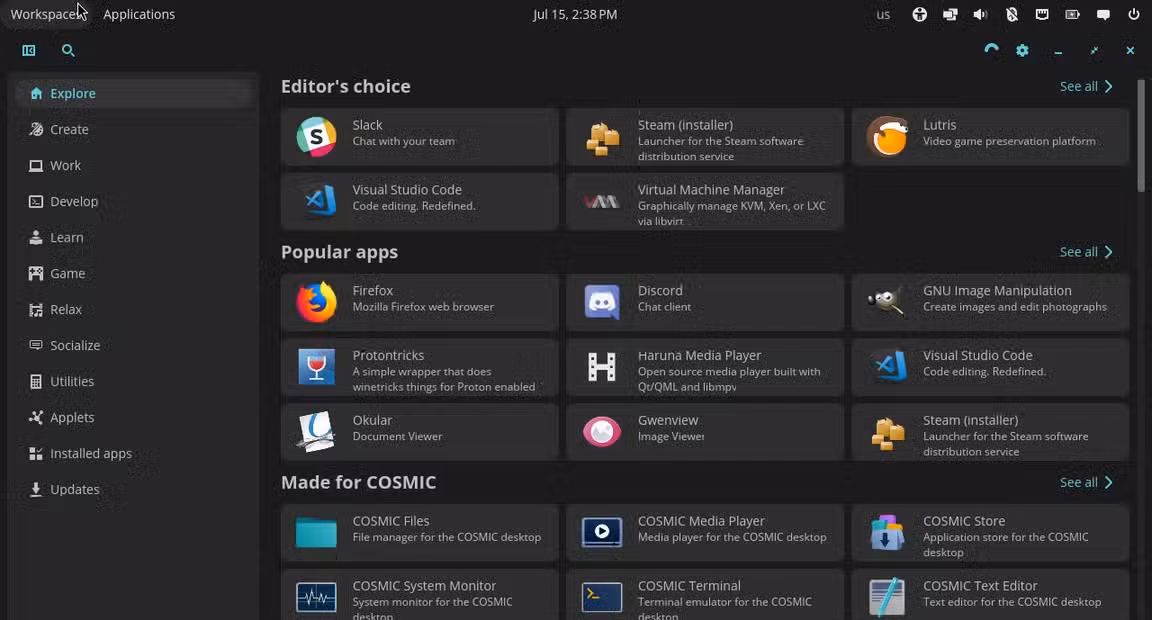
Task: Click the Haruna Media Player icon
Action: click(602, 367)
